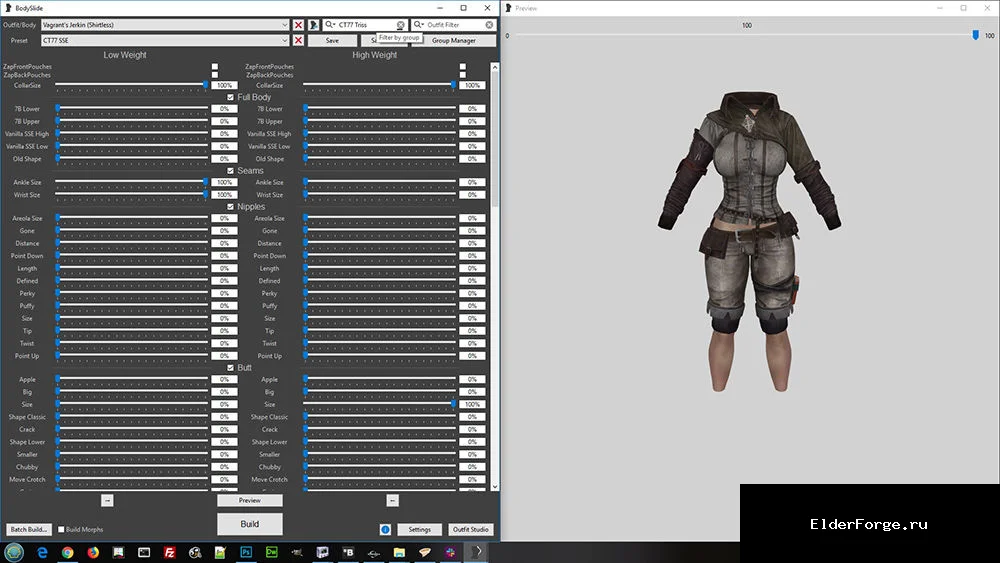
Task: Open Outfit Studio
Action: pos(470,529)
